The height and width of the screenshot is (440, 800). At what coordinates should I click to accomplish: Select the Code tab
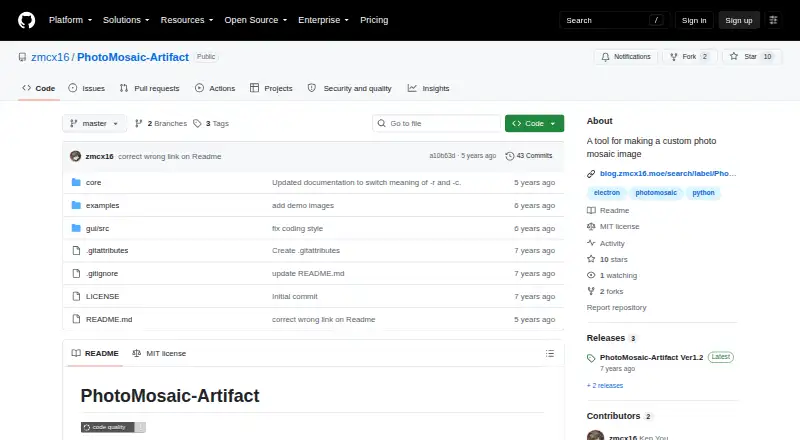[39, 88]
